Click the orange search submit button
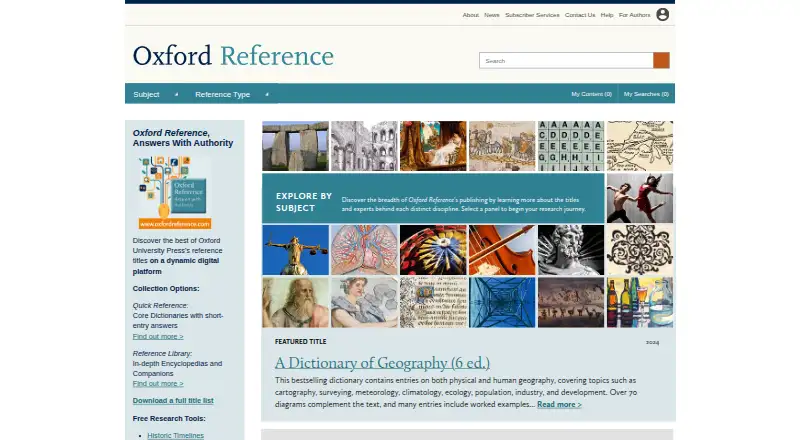The image size is (800, 440). click(661, 60)
